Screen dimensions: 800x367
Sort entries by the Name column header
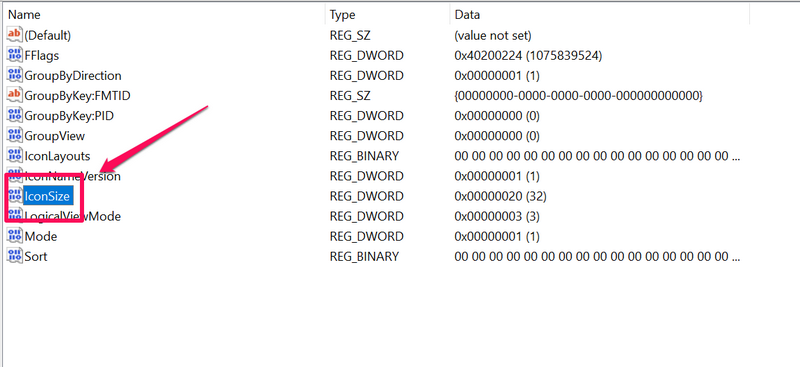[163, 15]
